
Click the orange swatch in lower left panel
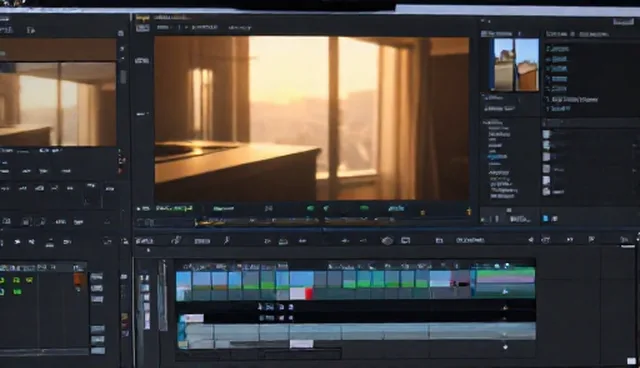pyautogui.click(x=79, y=279)
